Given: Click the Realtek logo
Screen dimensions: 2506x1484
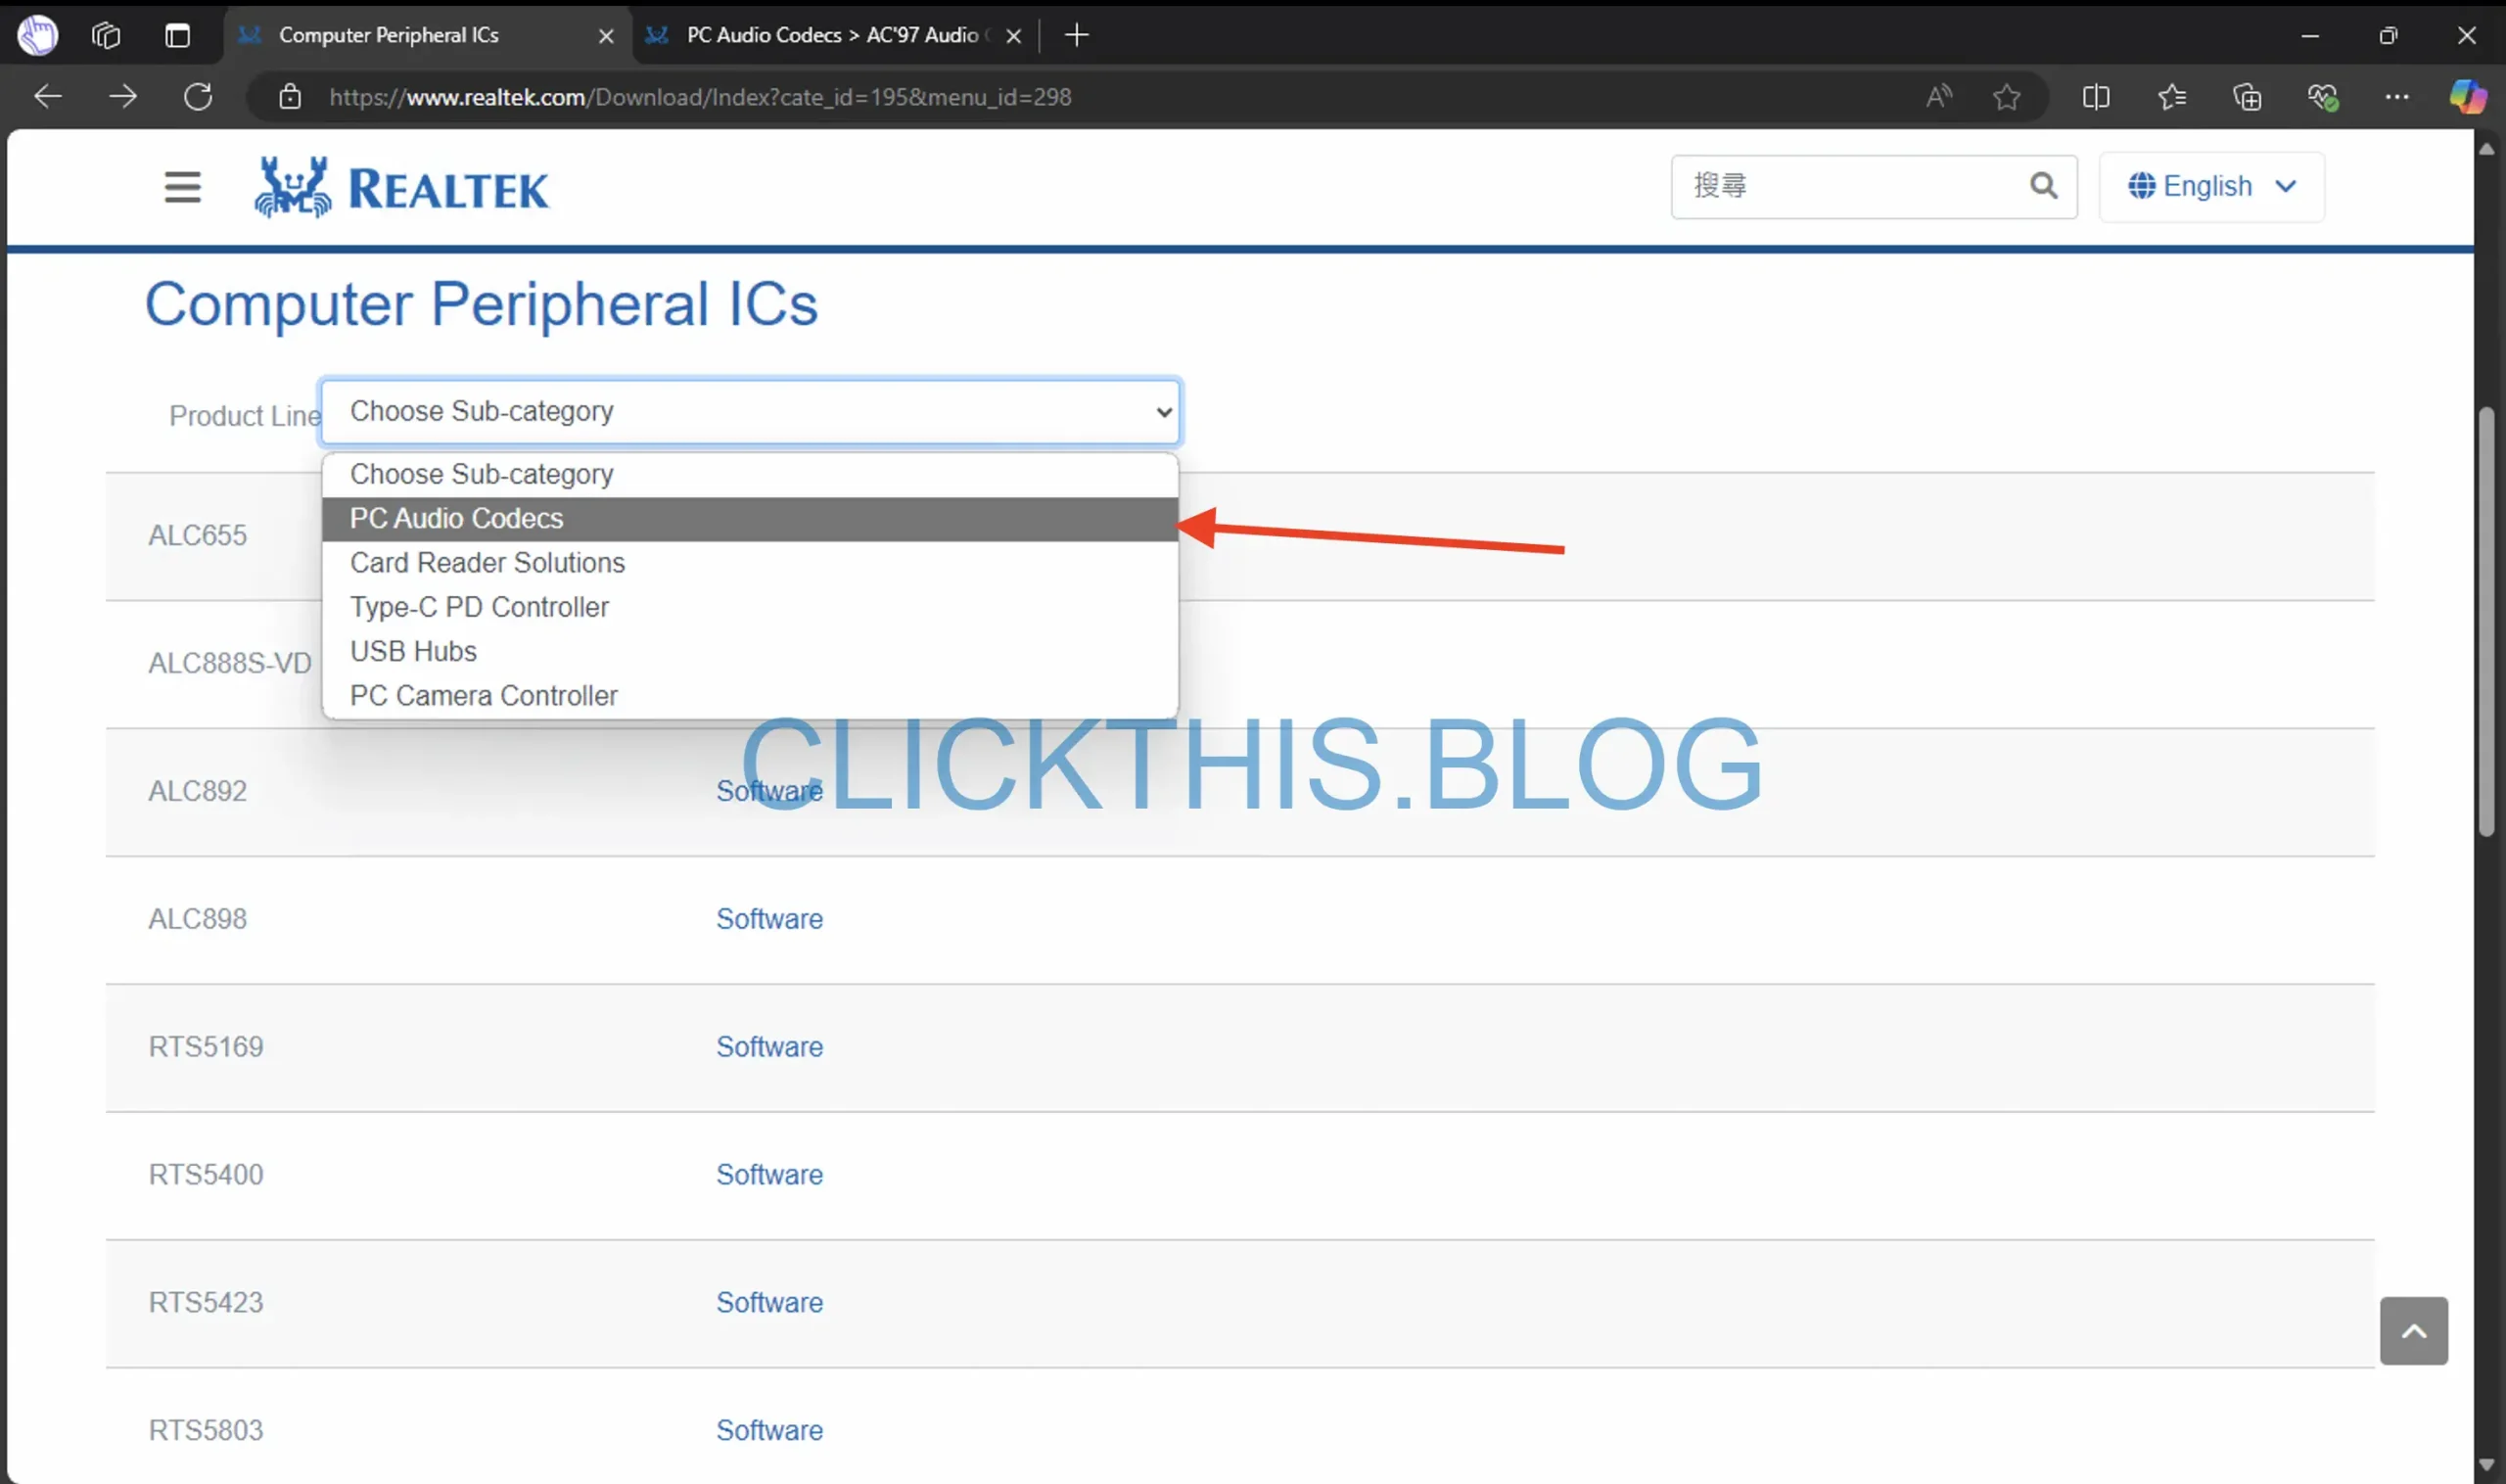Looking at the screenshot, I should [402, 187].
